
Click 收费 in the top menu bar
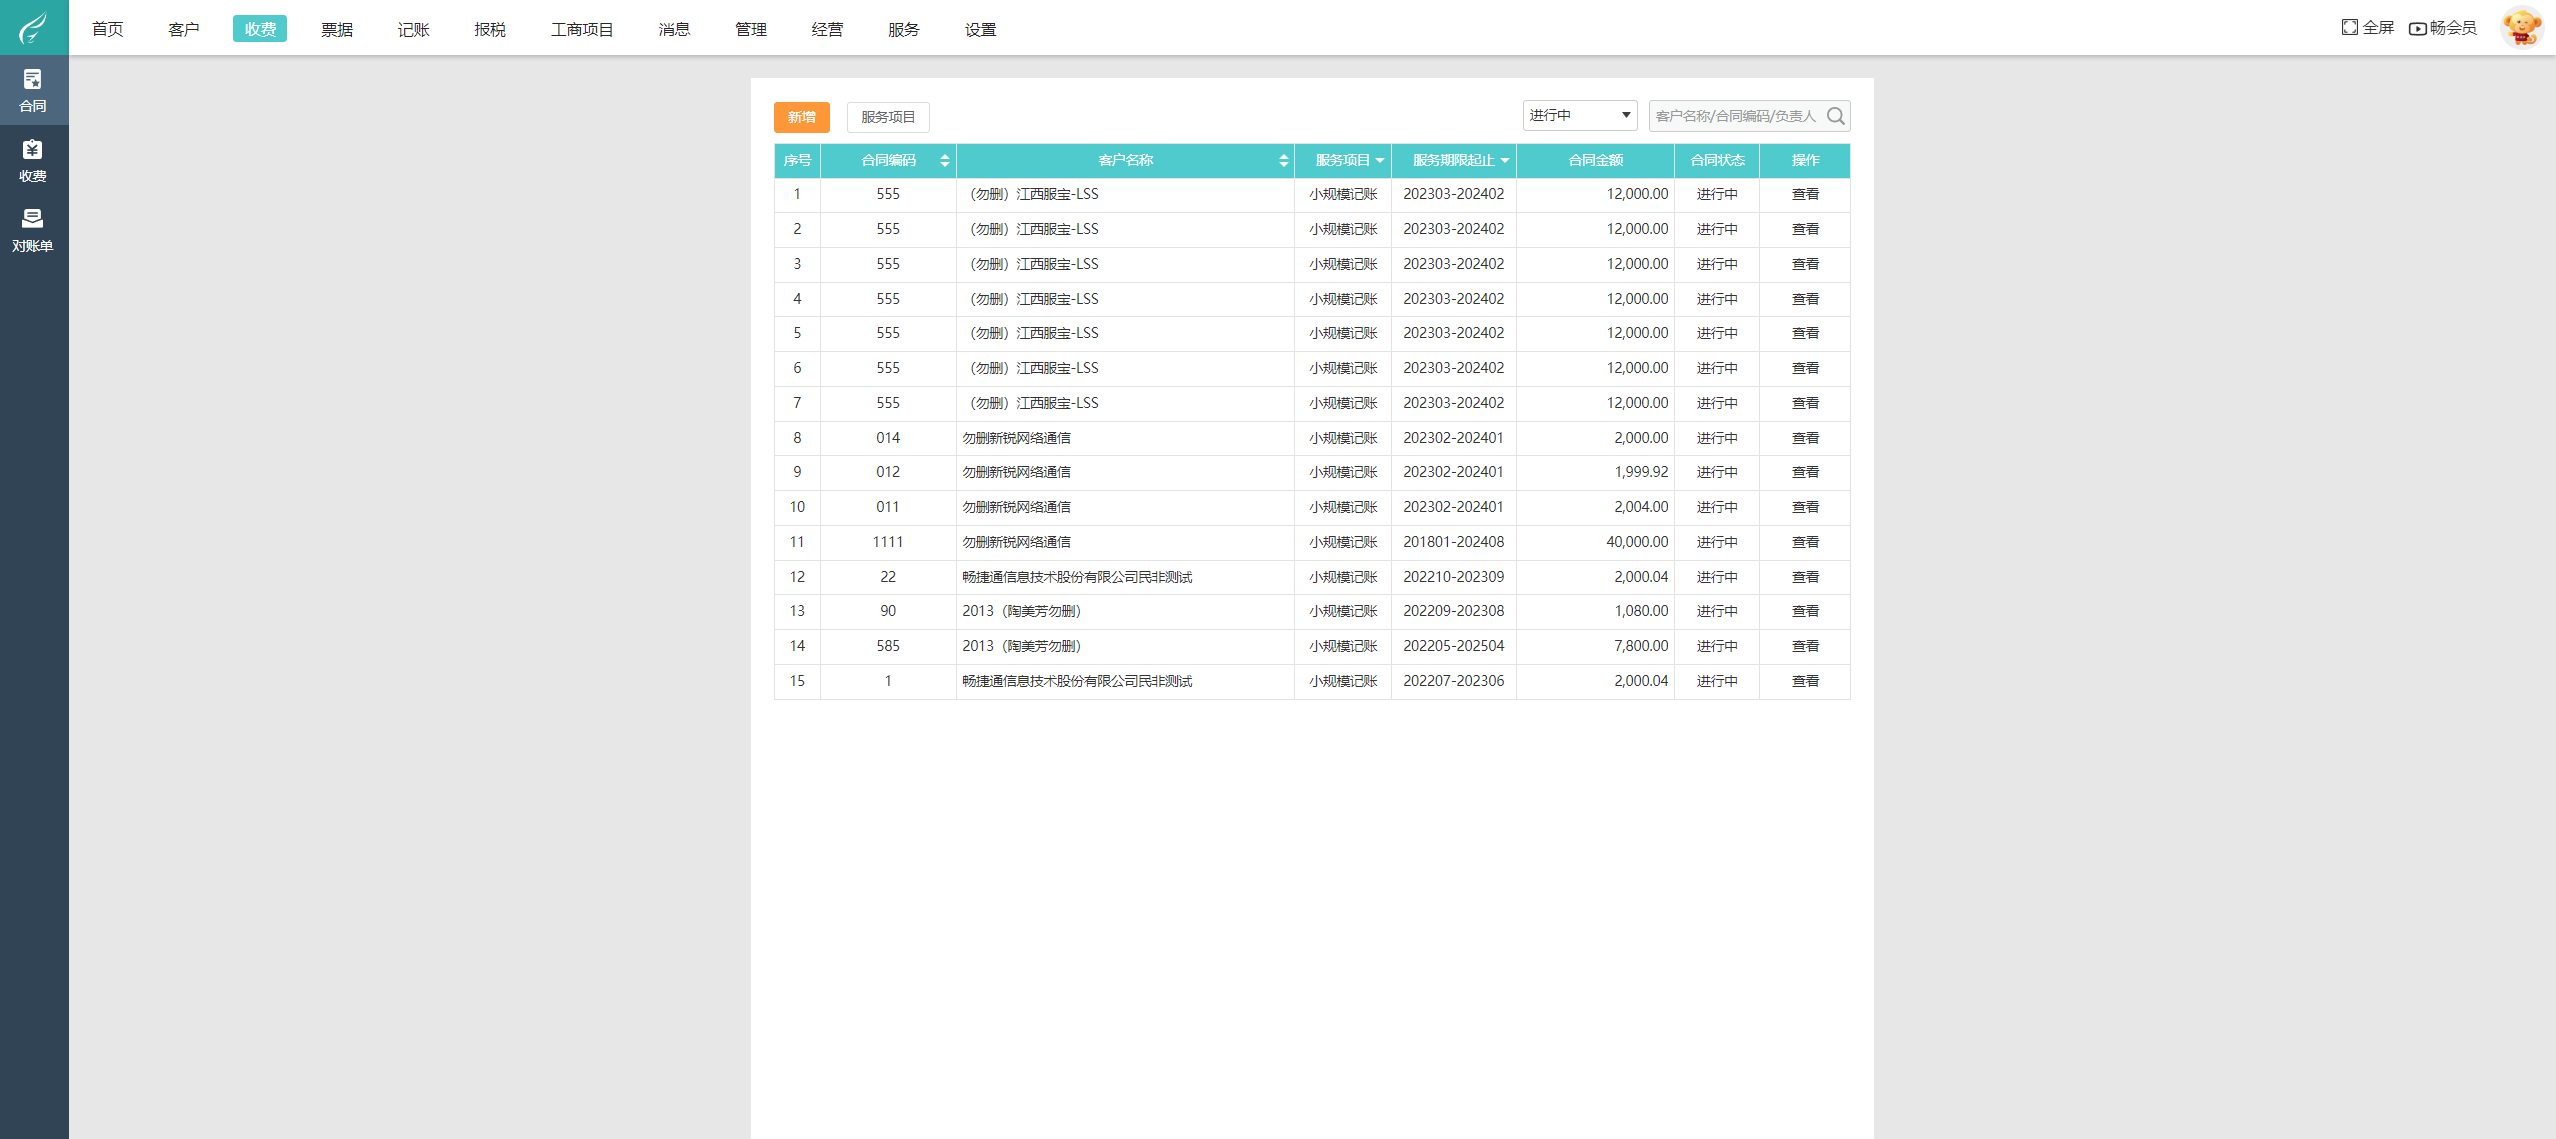(x=261, y=29)
